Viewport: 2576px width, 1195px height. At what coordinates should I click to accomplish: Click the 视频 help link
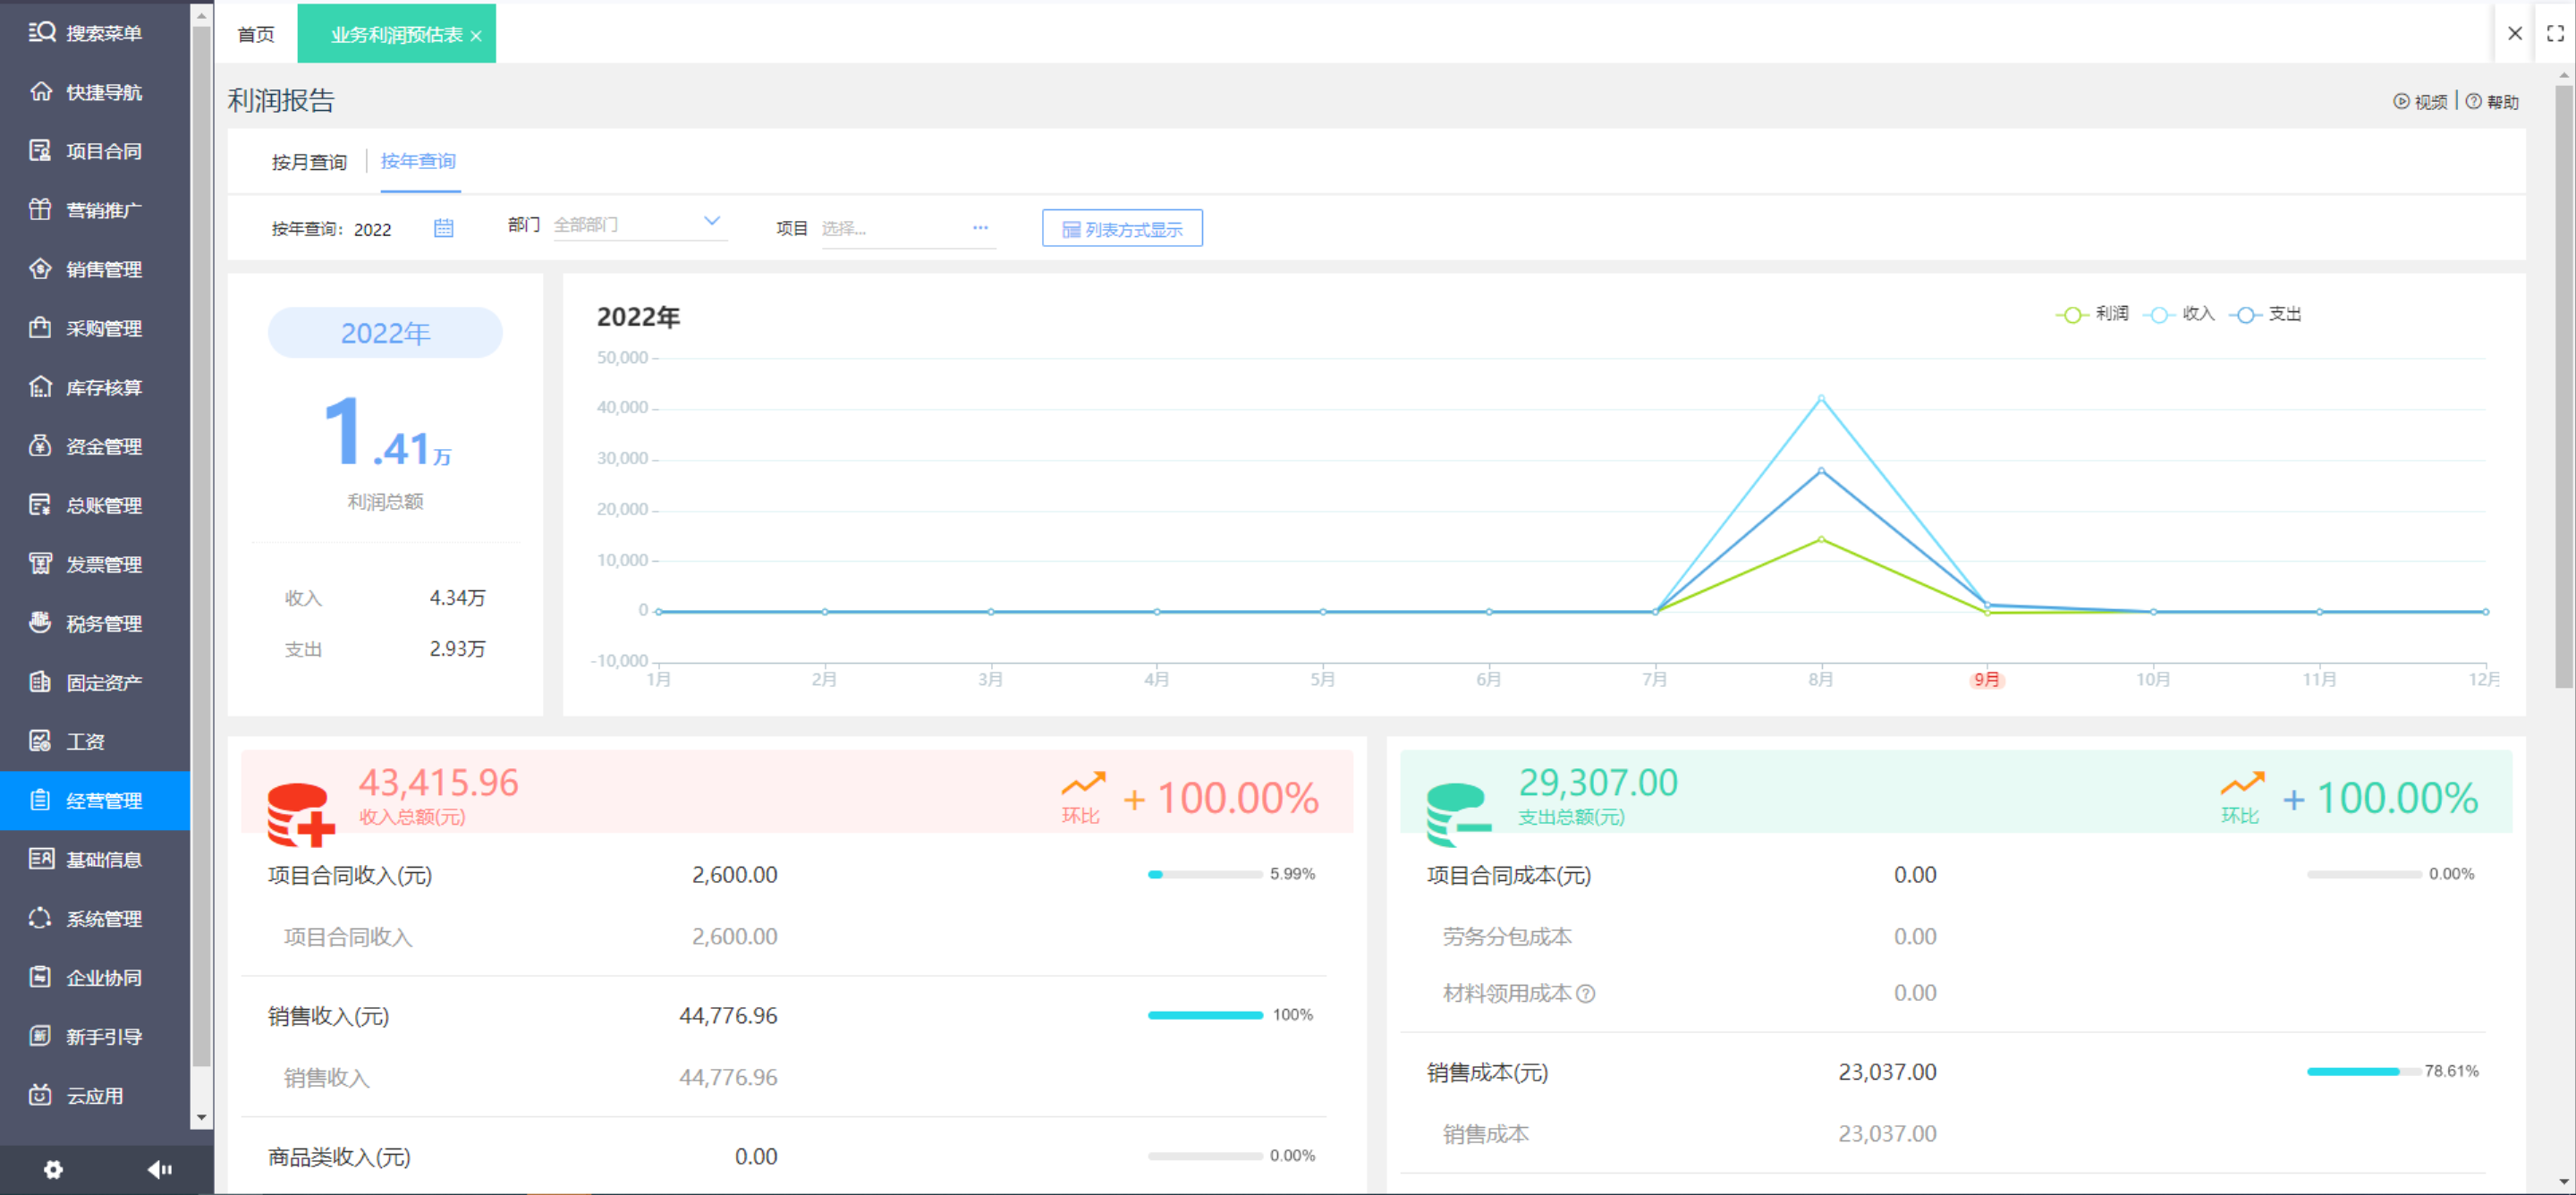coord(2430,102)
